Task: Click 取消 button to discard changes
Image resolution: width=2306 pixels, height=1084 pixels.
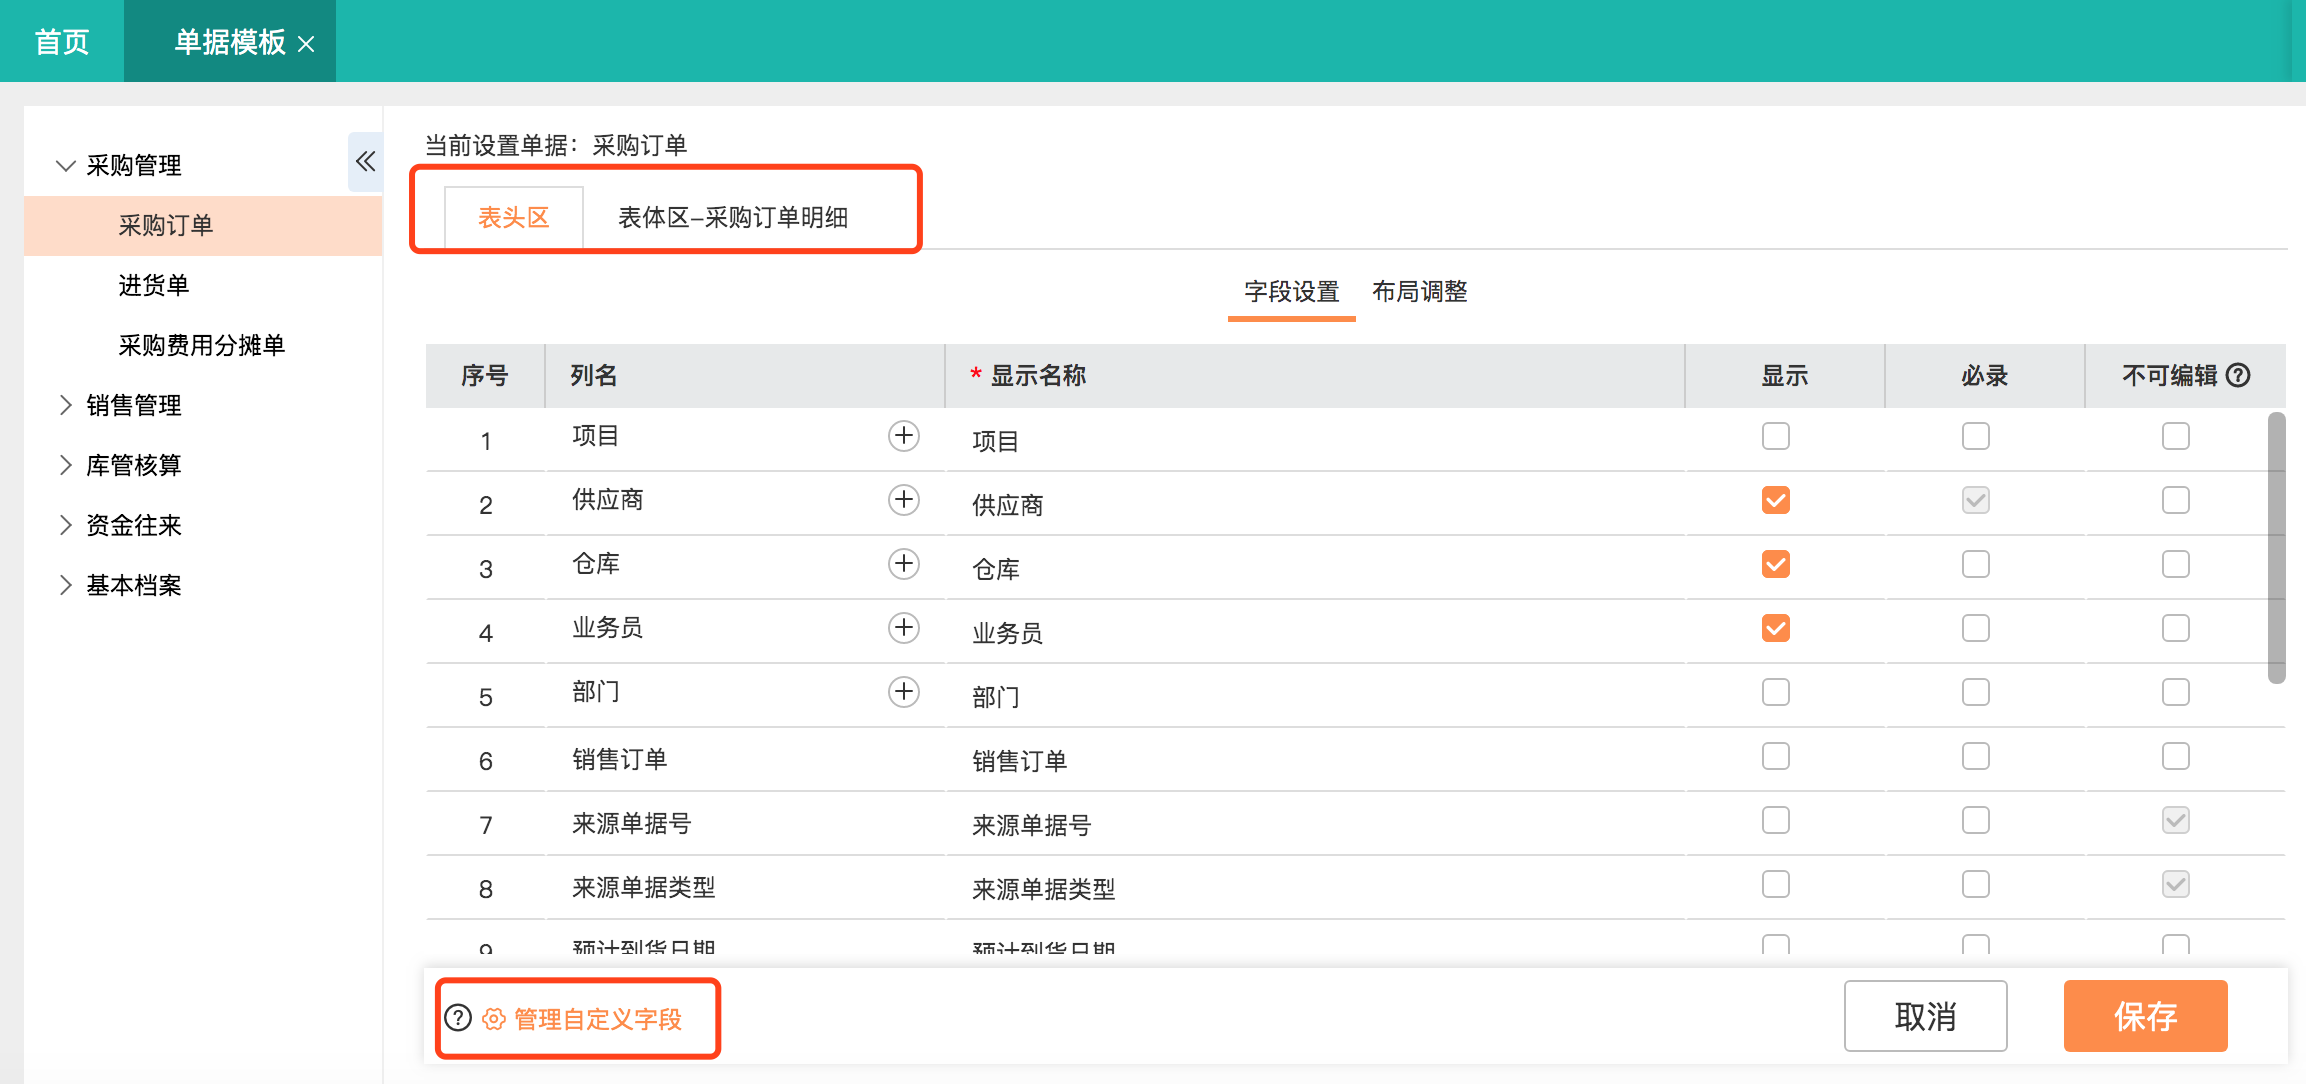Action: tap(1927, 1016)
